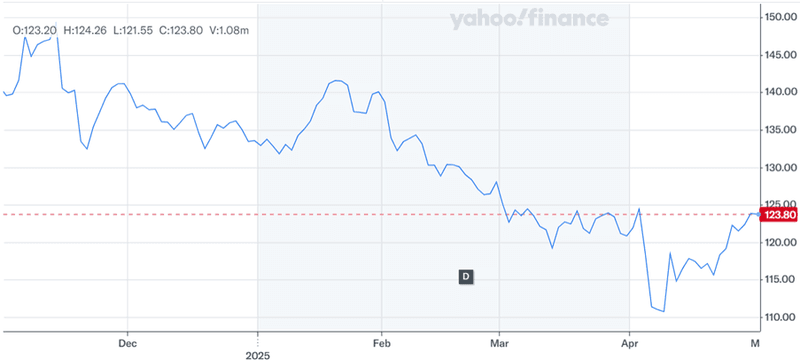Viewport: 800px width, 360px height.
Task: Click the Feb label on time axis
Action: [382, 343]
